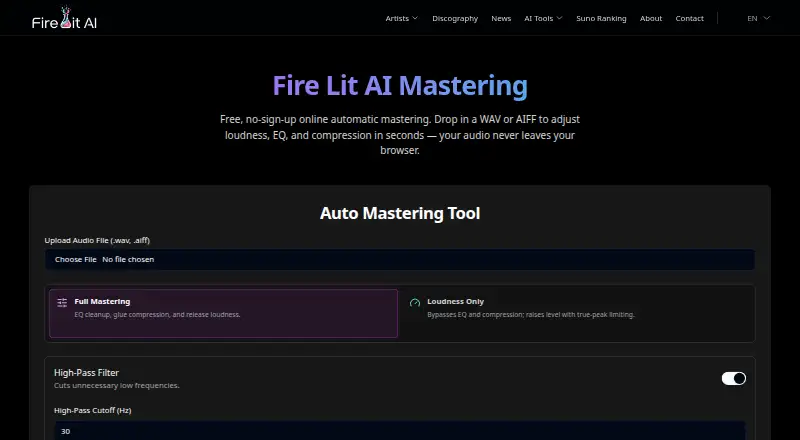The image size is (800, 440).
Task: Click the 'No file chosen' text
Action: (128, 259)
